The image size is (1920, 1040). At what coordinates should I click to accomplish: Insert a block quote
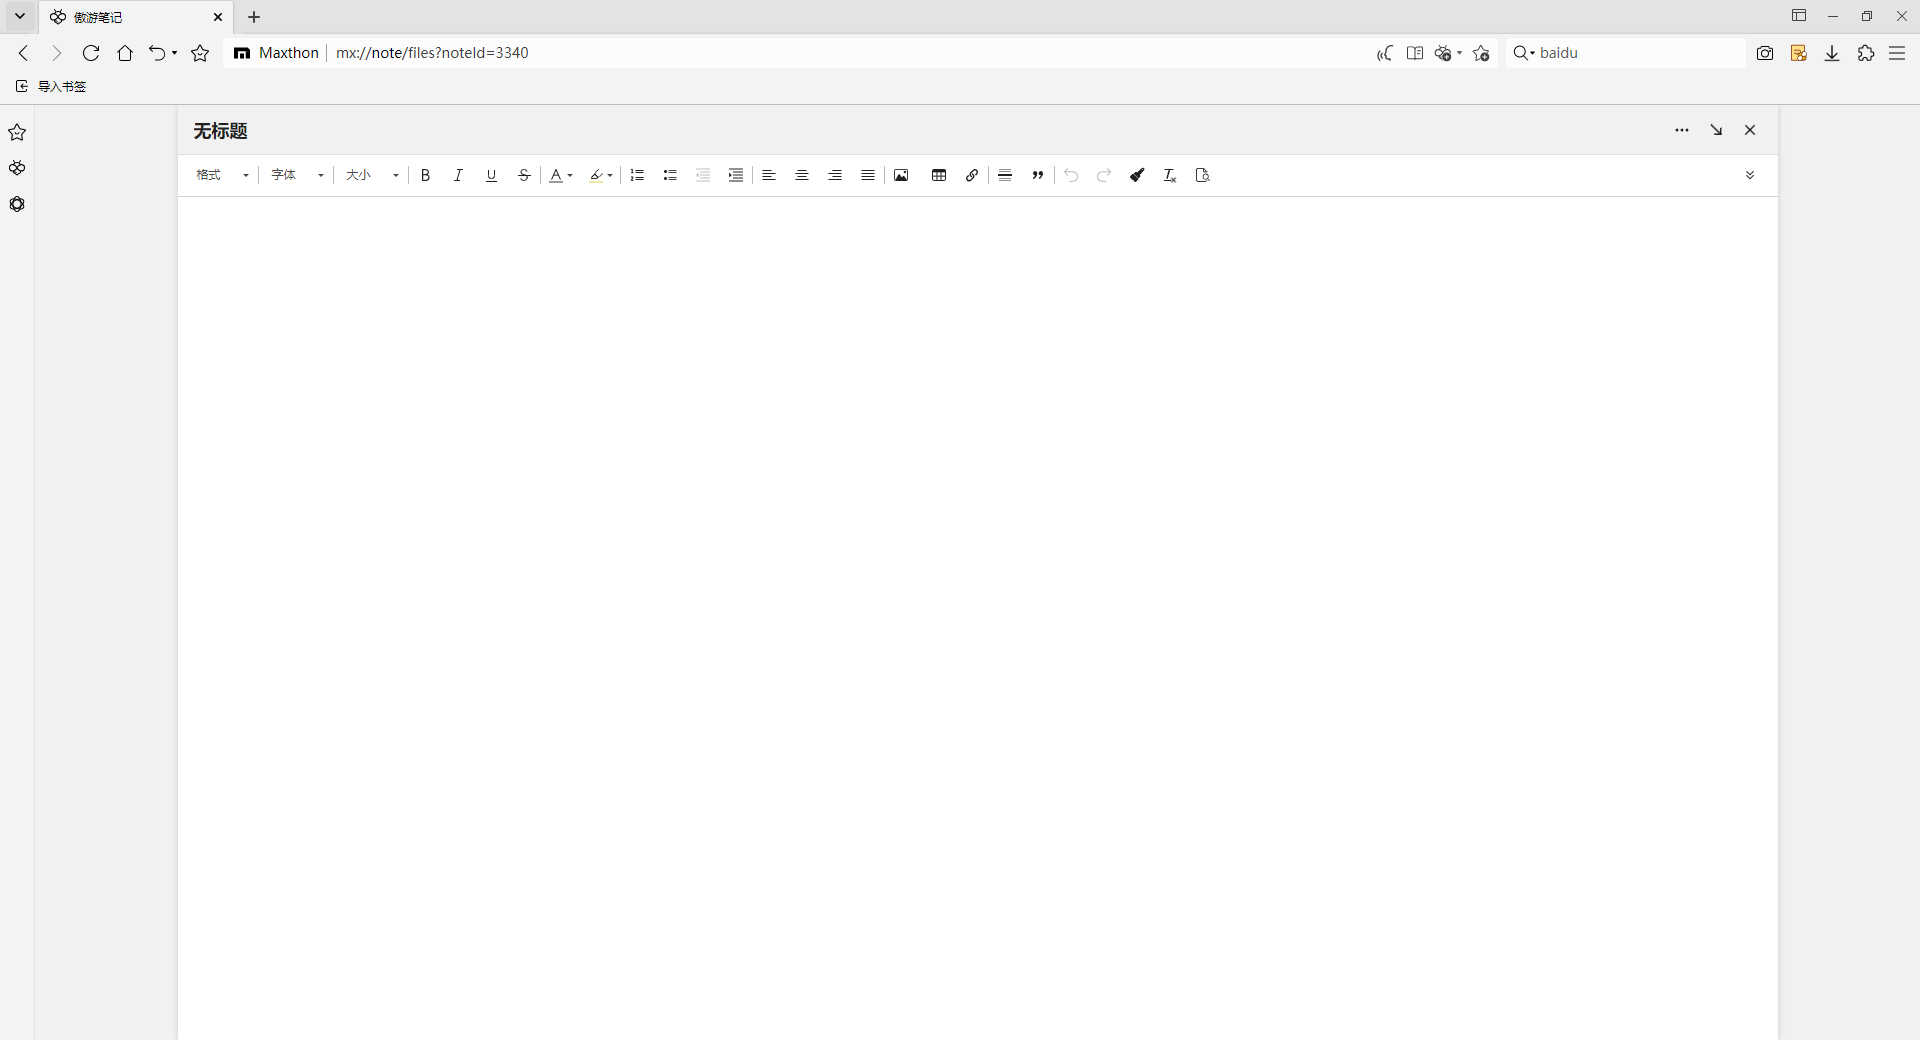[1038, 175]
